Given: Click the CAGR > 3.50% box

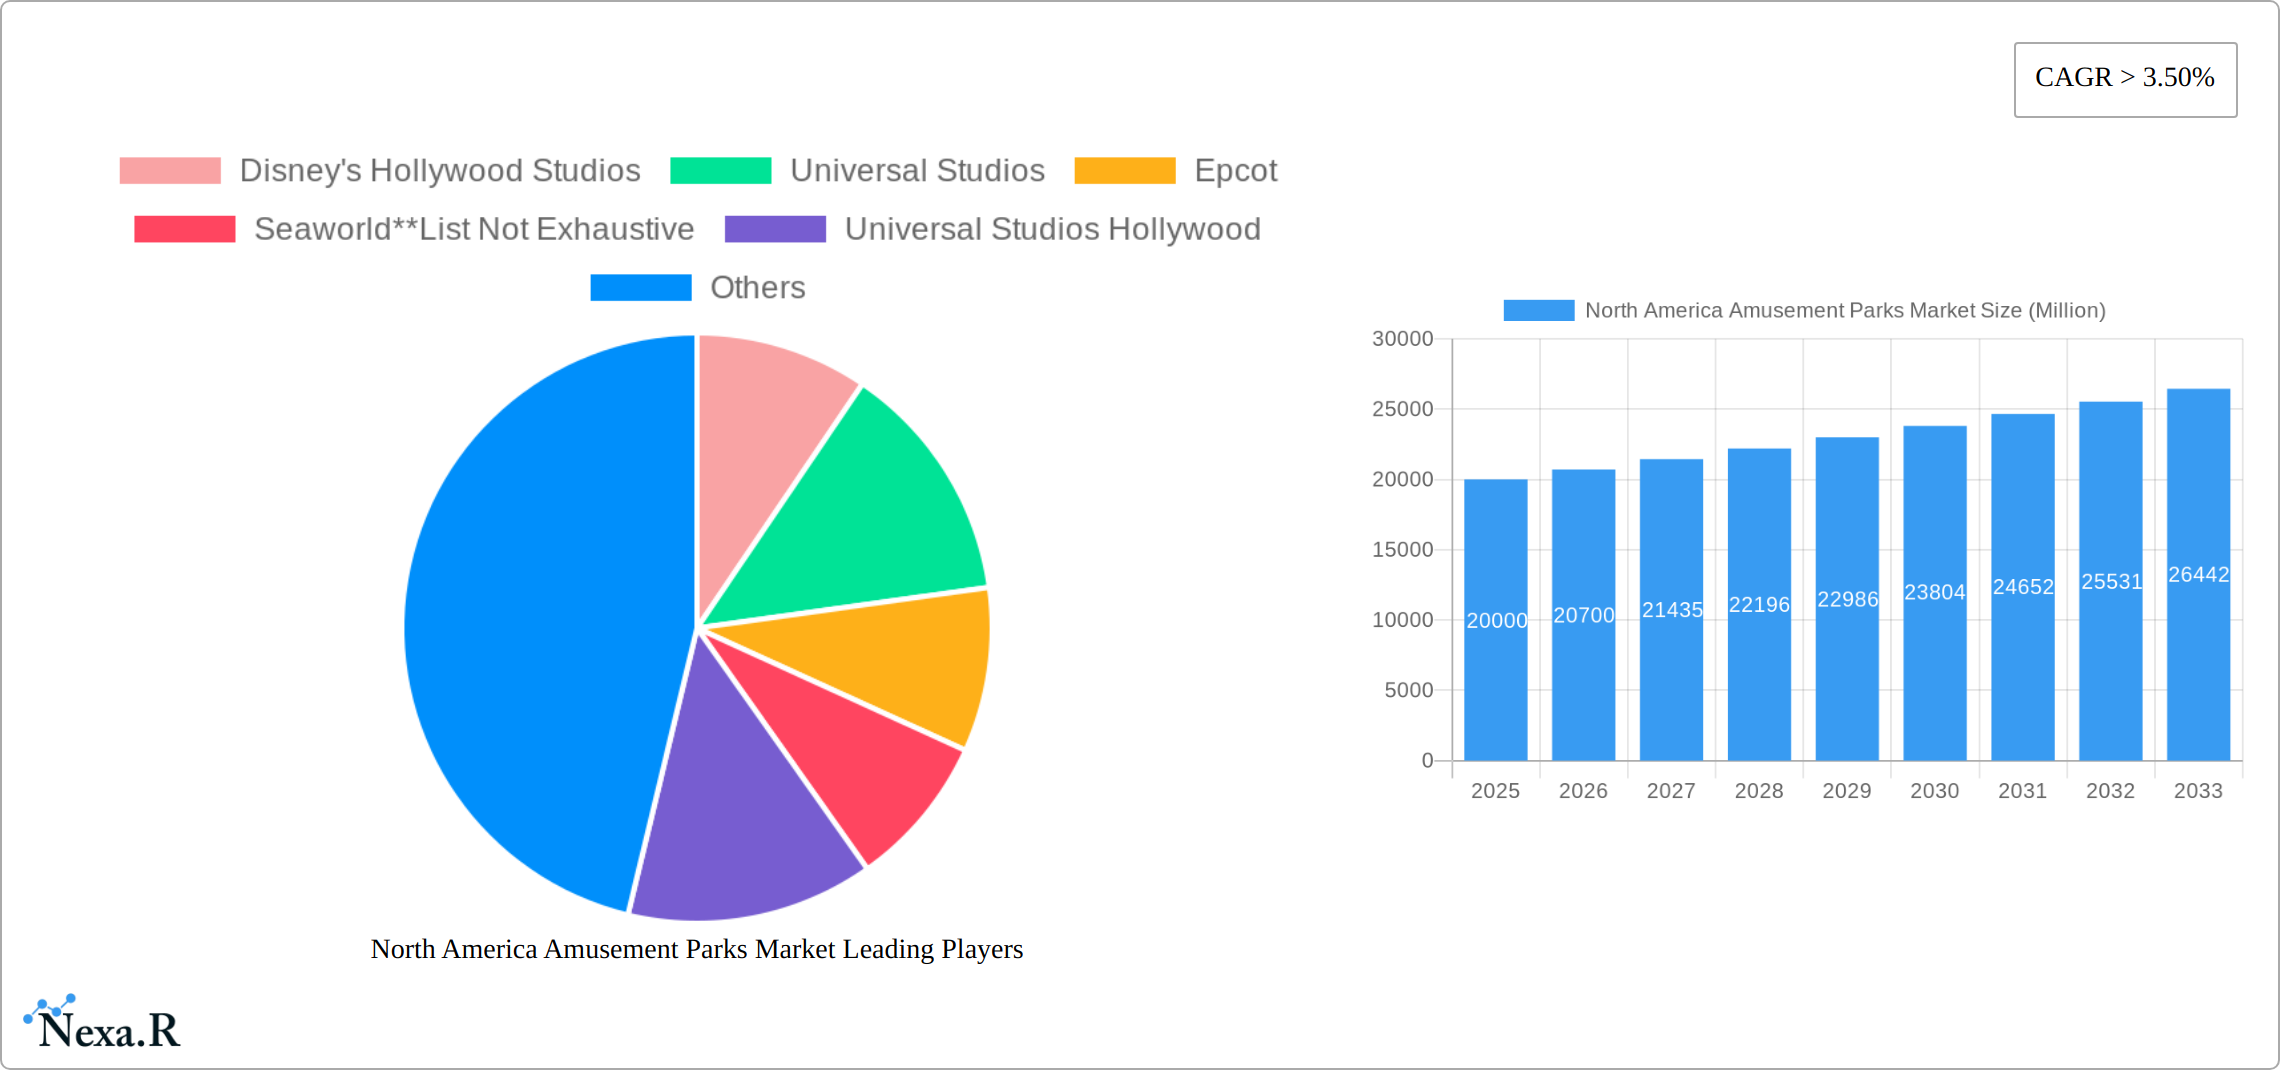Looking at the screenshot, I should [2125, 77].
